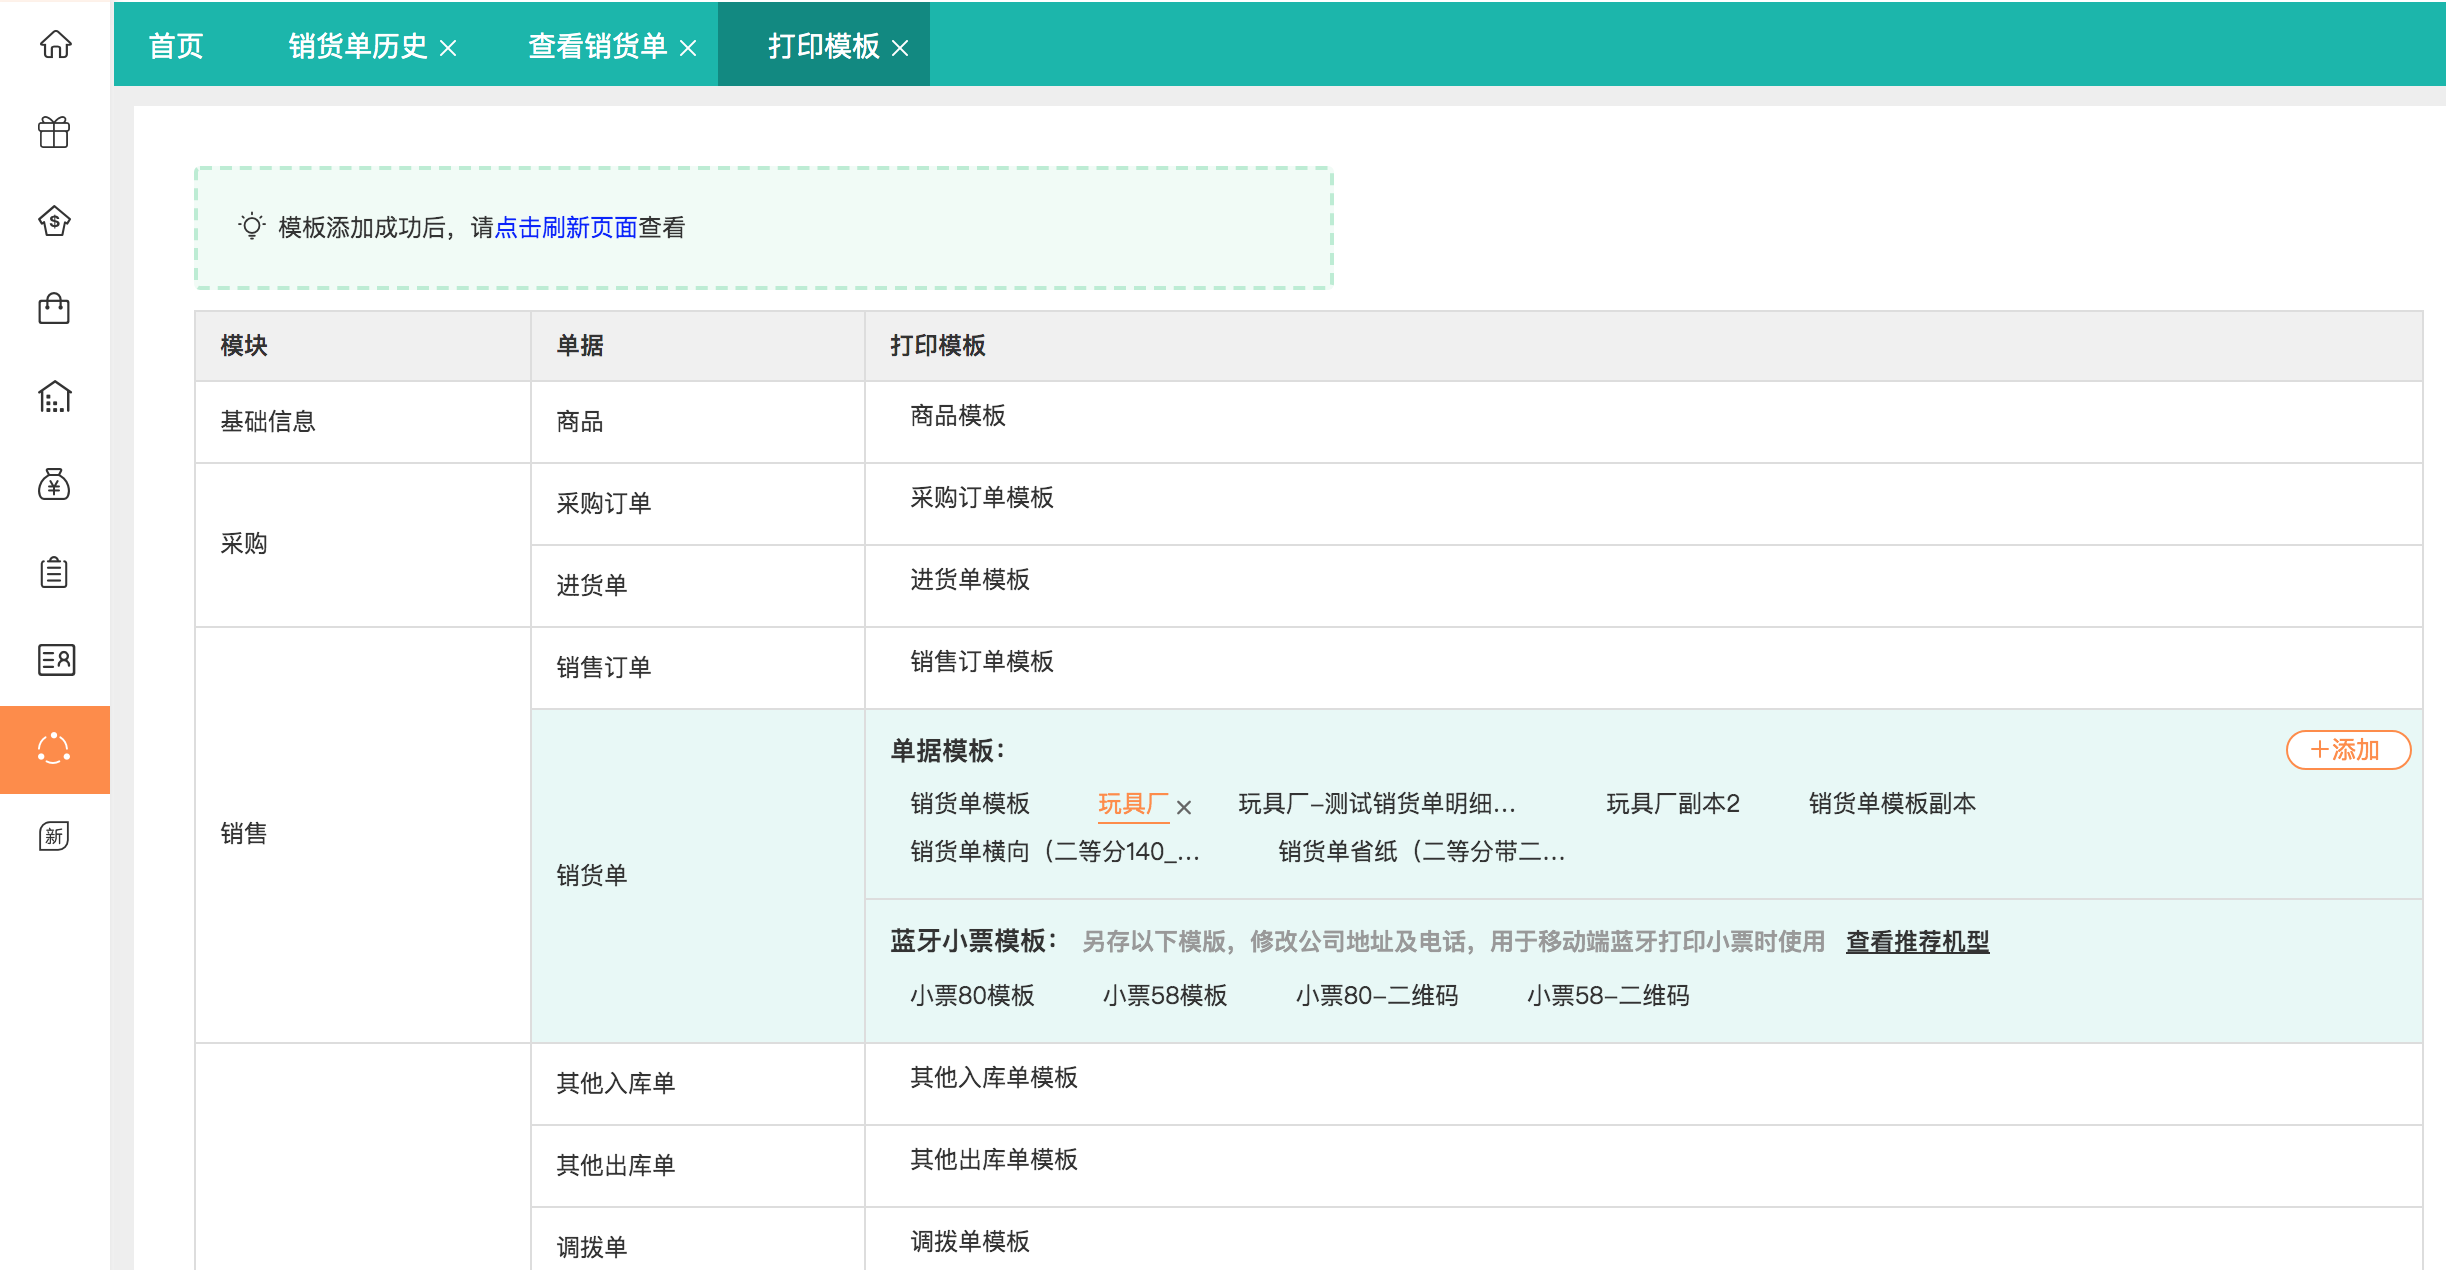Click the home icon in sidebar
The width and height of the screenshot is (2446, 1270).
[x=55, y=45]
